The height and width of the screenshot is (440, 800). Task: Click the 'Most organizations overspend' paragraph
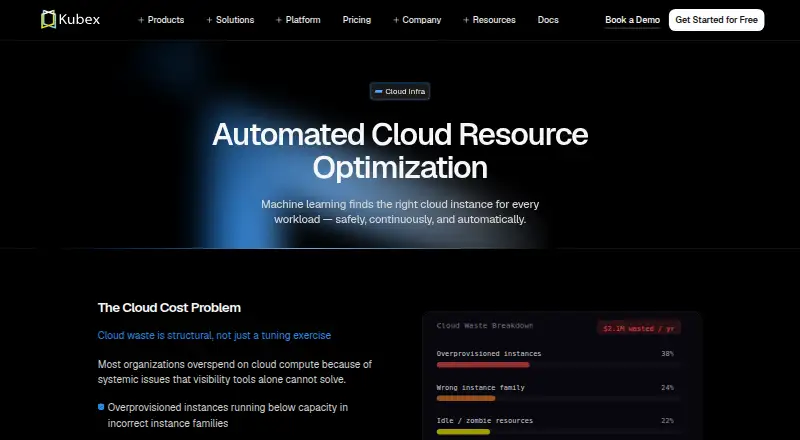(x=235, y=372)
